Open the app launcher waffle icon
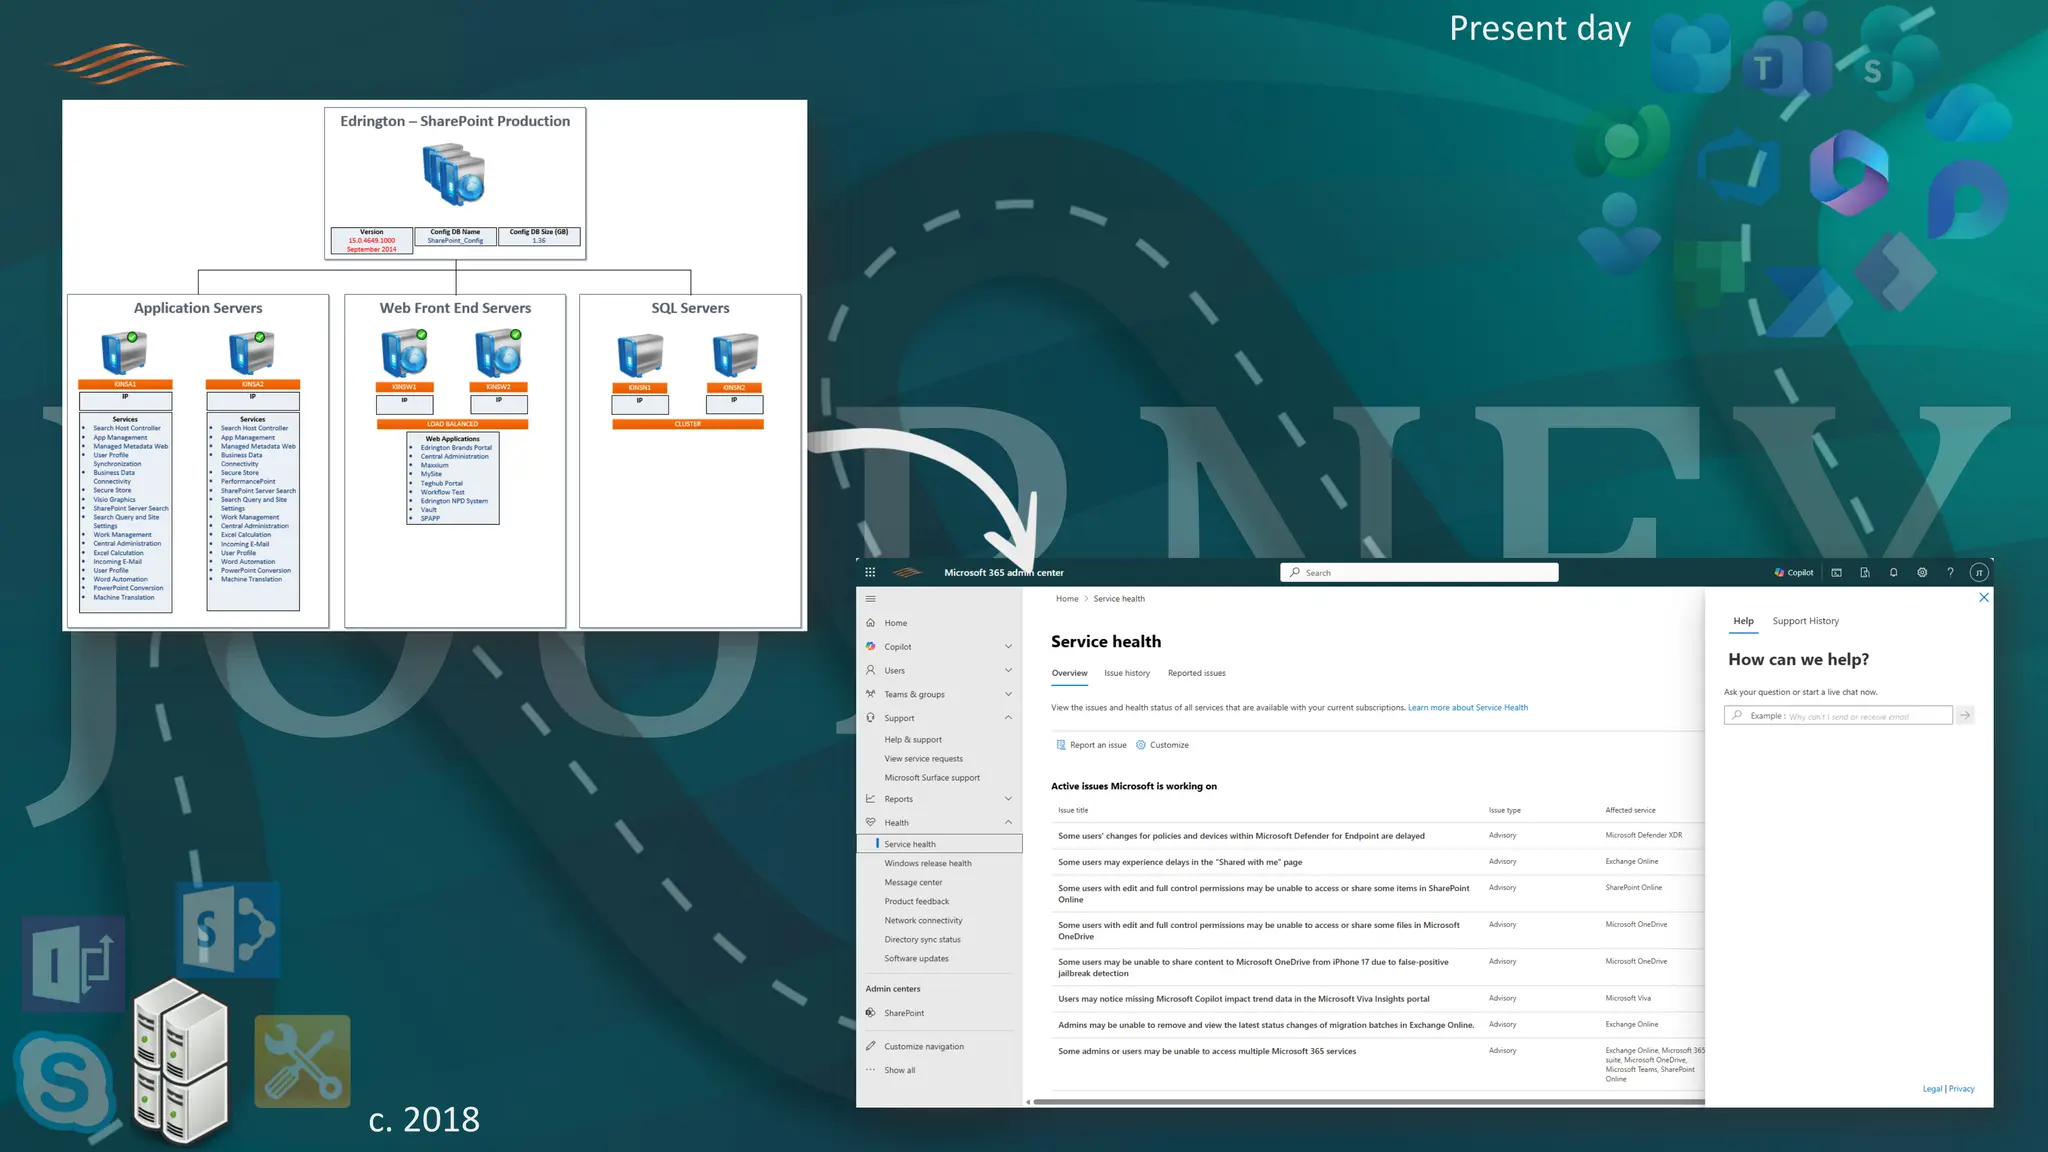Viewport: 2048px width, 1152px height. coord(870,573)
